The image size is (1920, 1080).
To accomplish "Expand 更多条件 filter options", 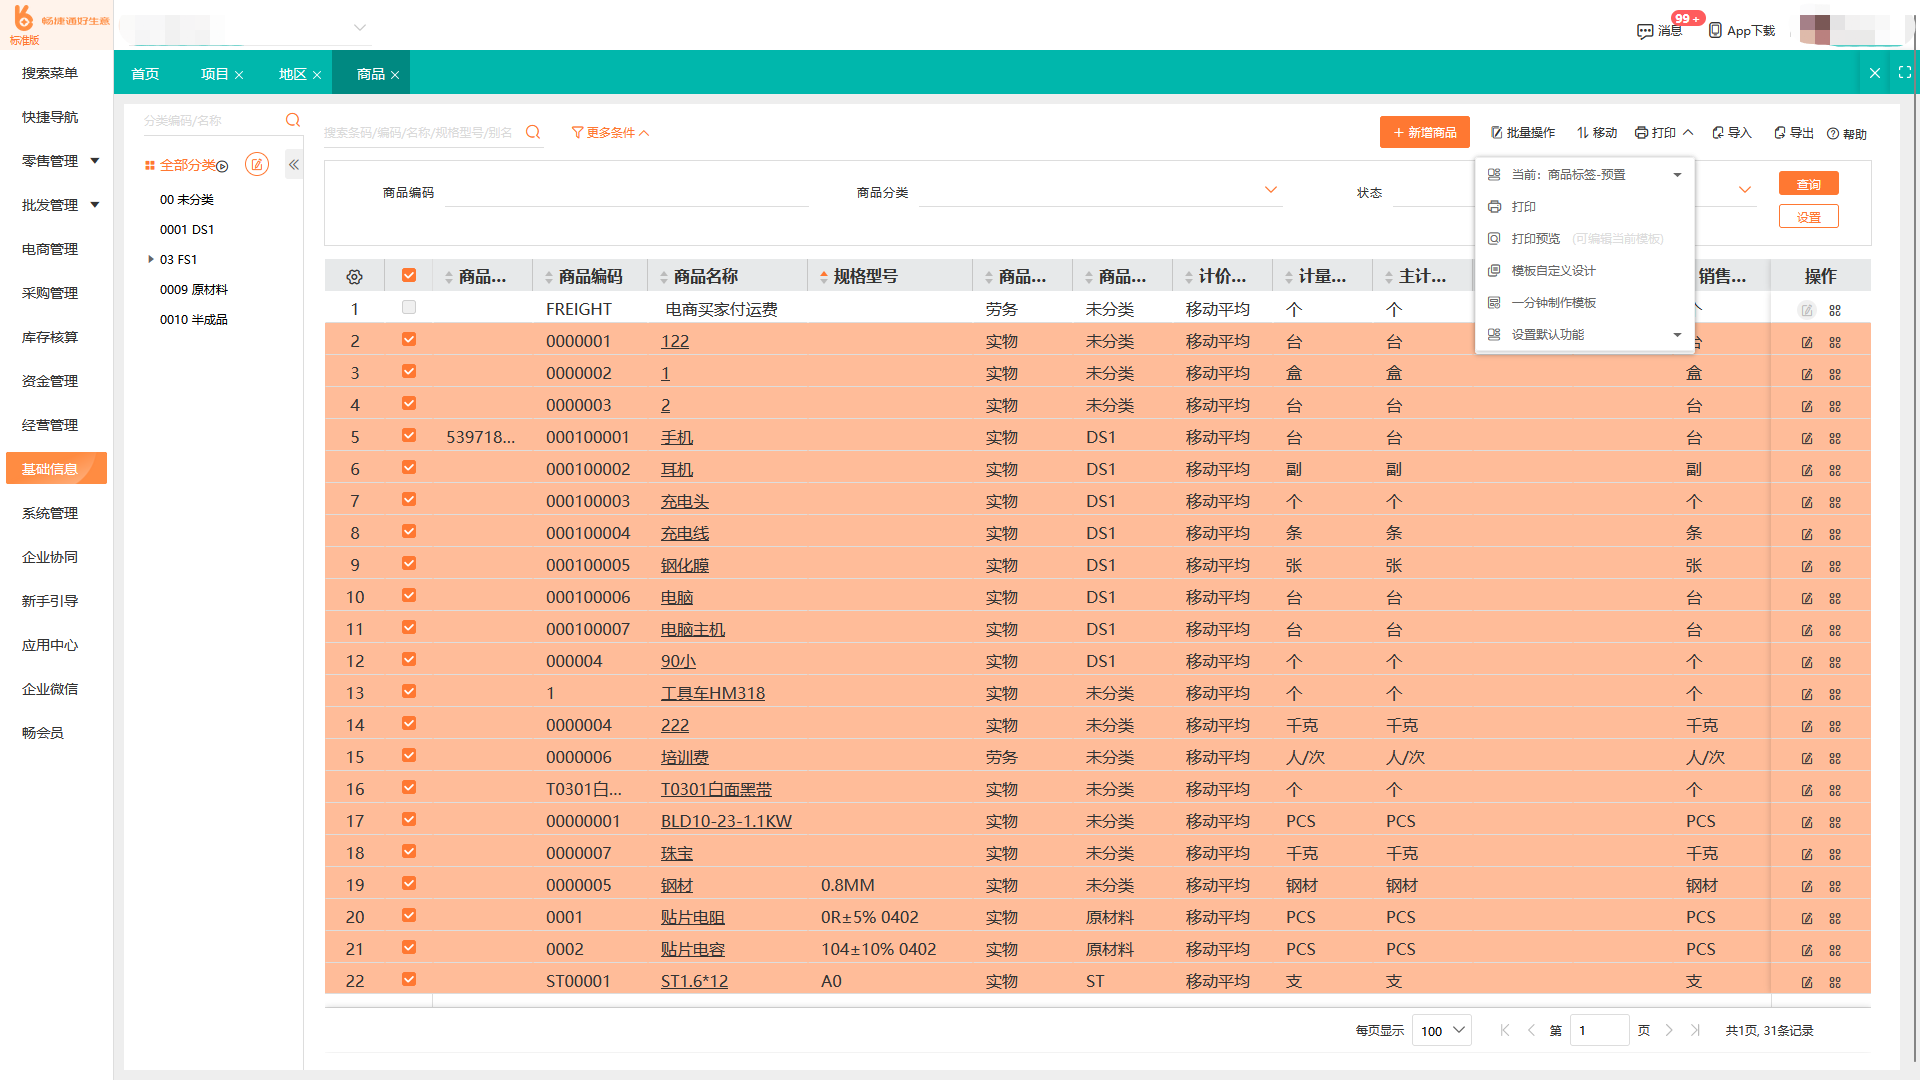I will tap(611, 131).
